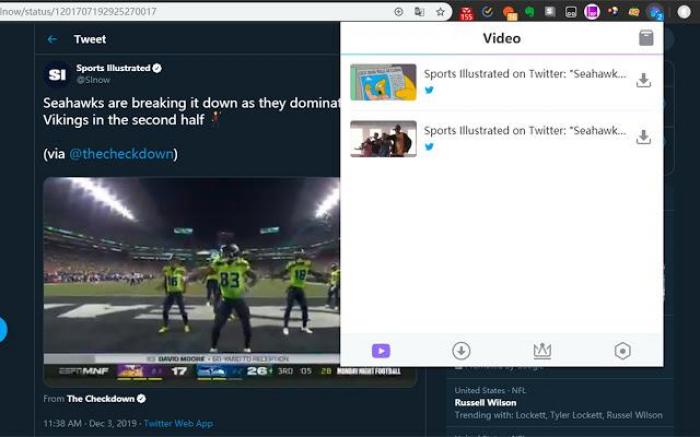Open the dark framed extension icon
Screen dimensions: 700x437
click(571, 12)
